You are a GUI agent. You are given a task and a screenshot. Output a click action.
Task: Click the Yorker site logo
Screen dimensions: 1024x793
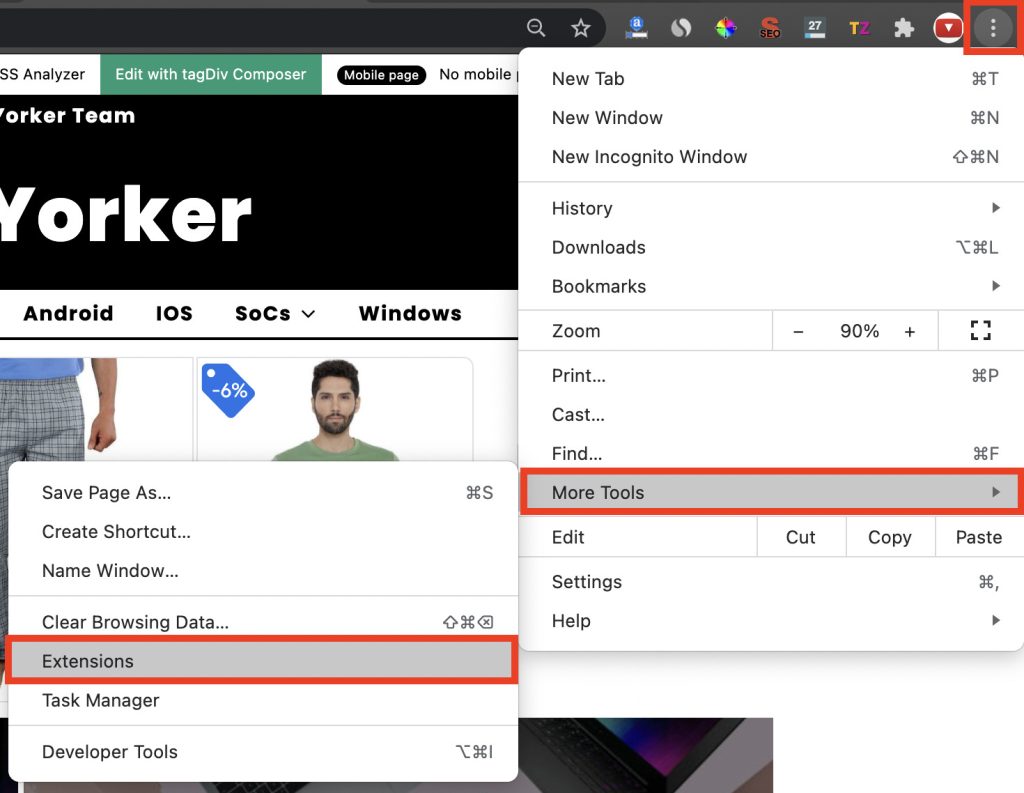point(125,214)
